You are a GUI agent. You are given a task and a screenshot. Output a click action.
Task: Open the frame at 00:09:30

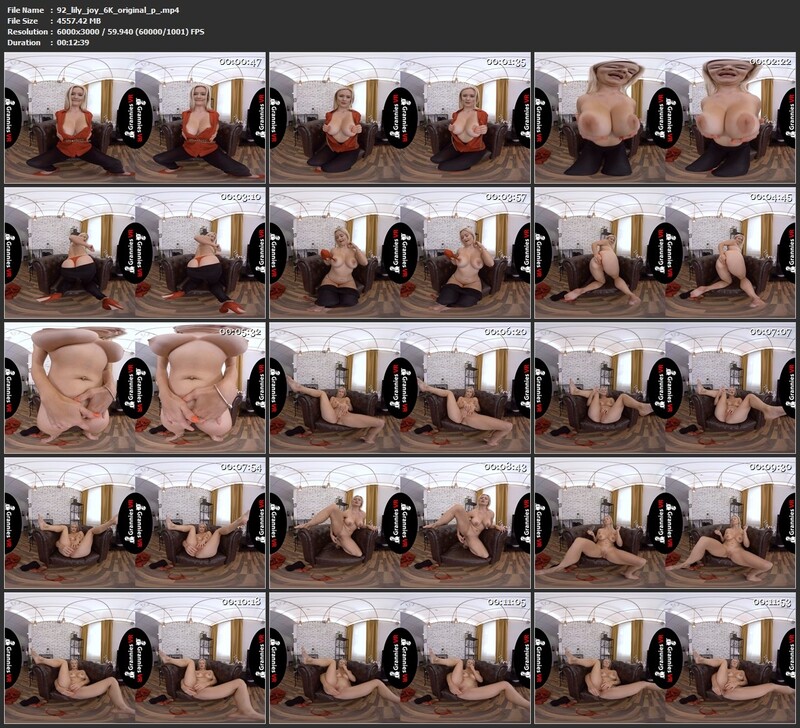pyautogui.click(x=664, y=521)
